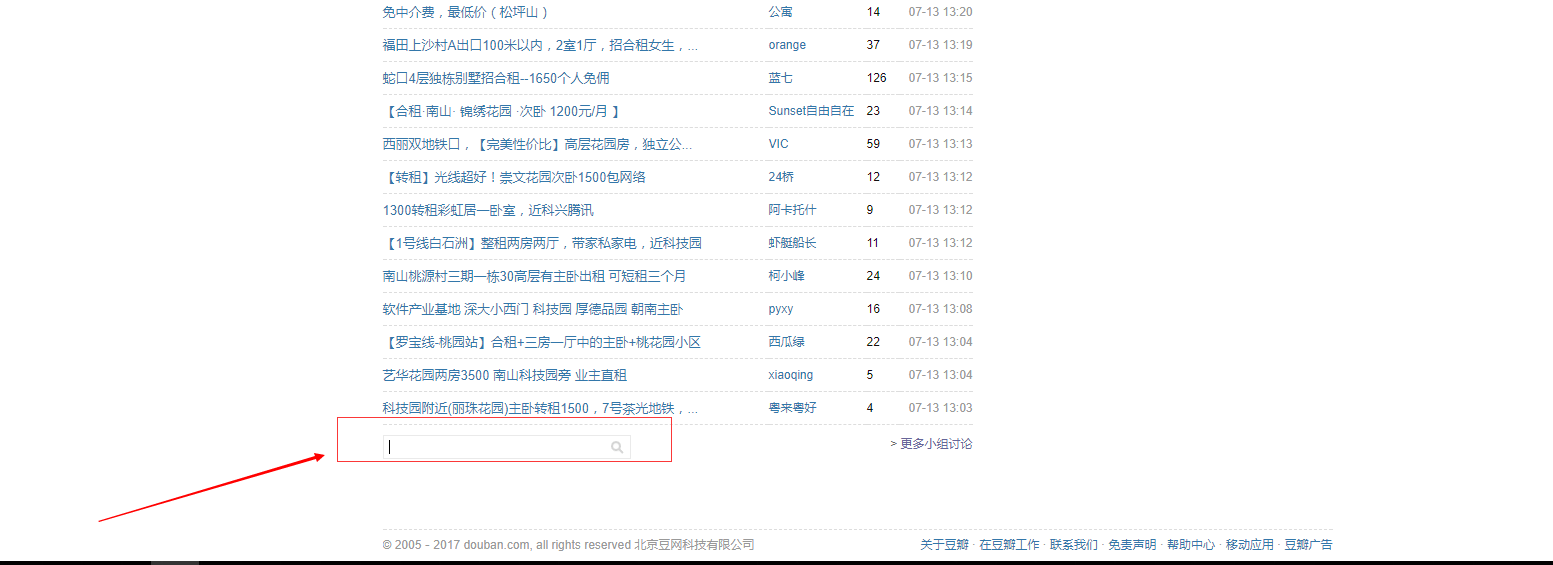Open the 锦绣花园 次卧 1200元/月 post
Viewport: 1553px width, 565px height.
501,111
